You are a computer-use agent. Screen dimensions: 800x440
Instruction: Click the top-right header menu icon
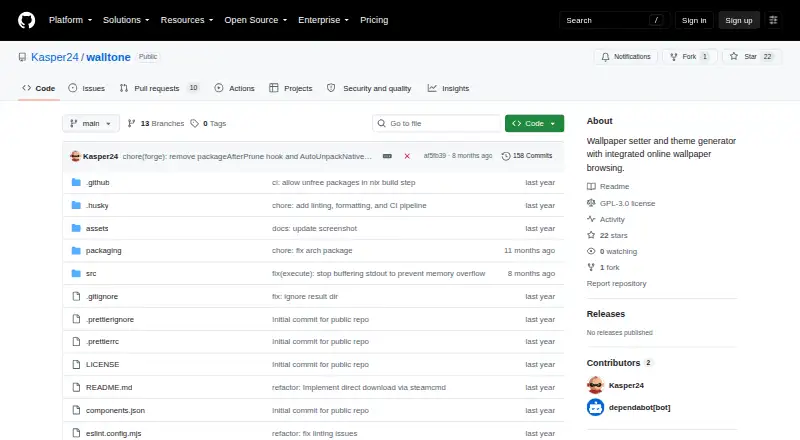773,20
